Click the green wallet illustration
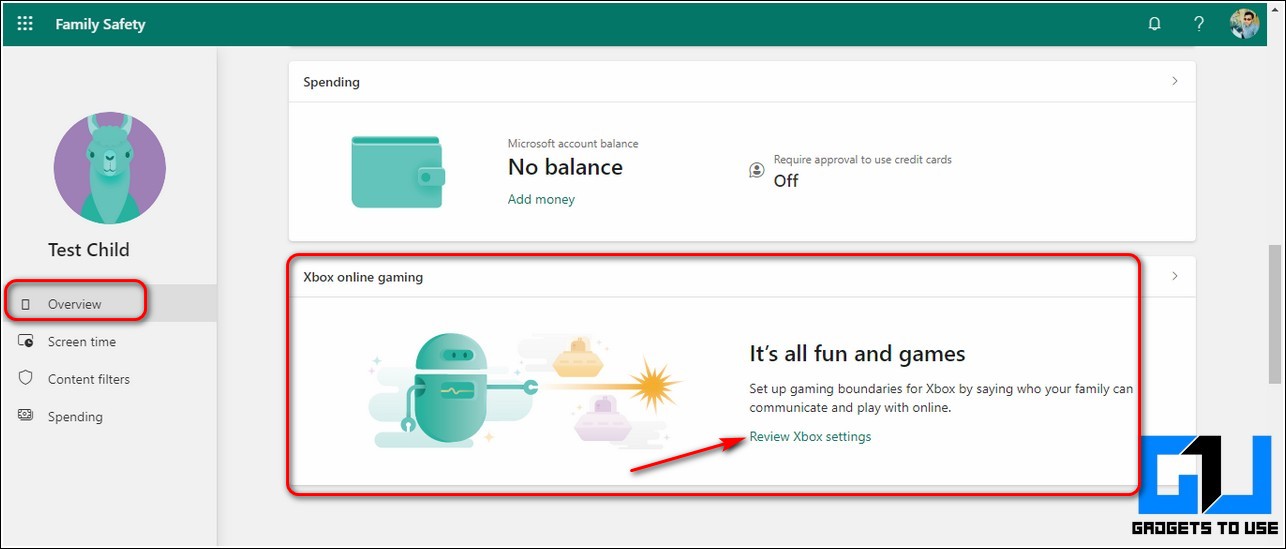1286x549 pixels. tap(398, 172)
